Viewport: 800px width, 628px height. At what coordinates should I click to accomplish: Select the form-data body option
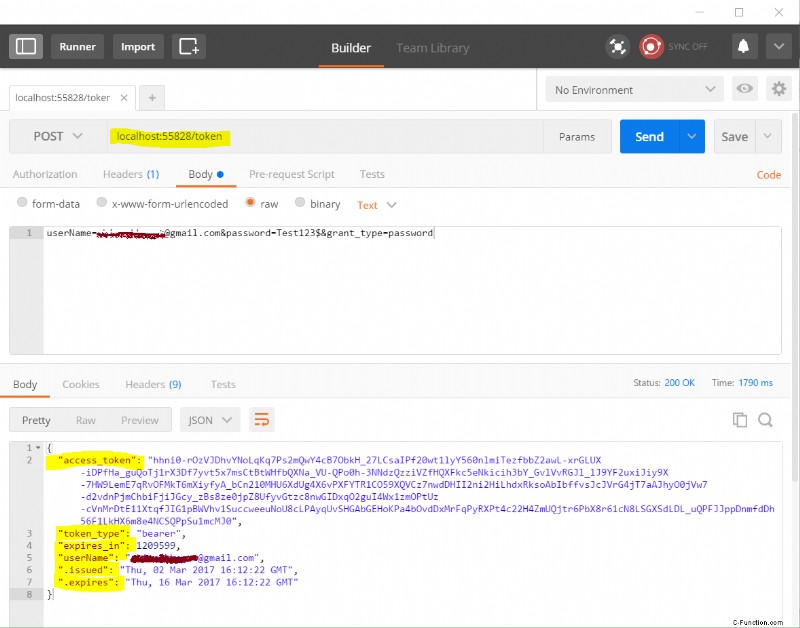[23, 204]
